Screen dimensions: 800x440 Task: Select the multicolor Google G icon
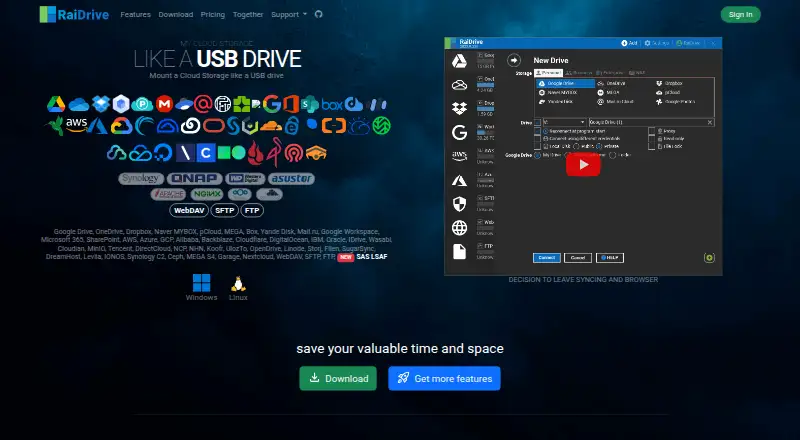point(272,104)
